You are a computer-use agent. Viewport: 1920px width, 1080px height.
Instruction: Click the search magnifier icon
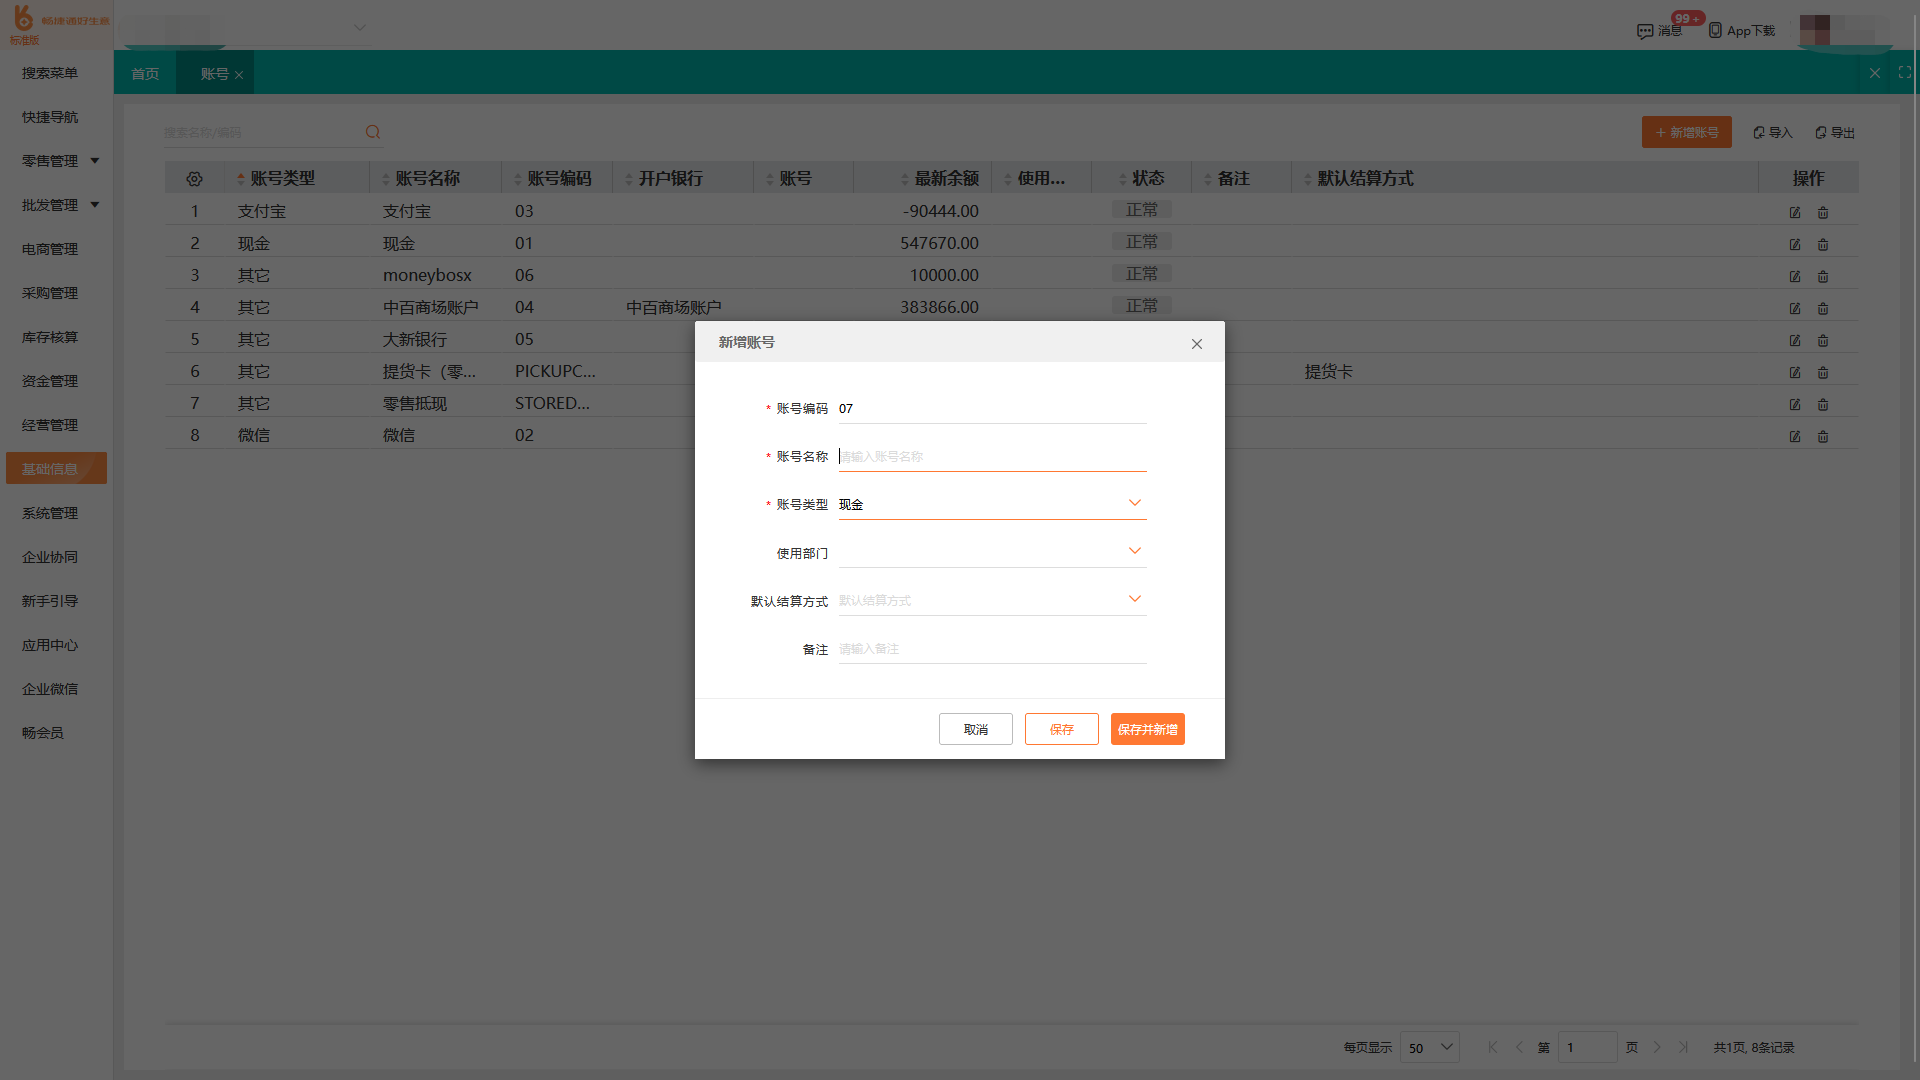[x=373, y=131]
